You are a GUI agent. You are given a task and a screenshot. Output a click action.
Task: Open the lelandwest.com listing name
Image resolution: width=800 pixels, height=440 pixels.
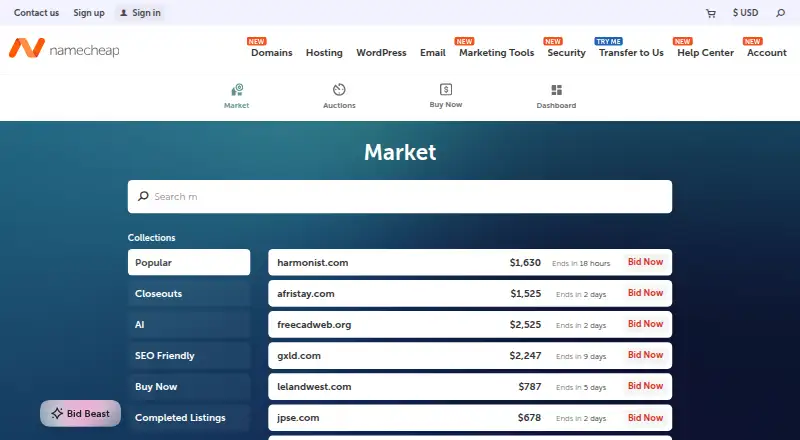pos(314,387)
